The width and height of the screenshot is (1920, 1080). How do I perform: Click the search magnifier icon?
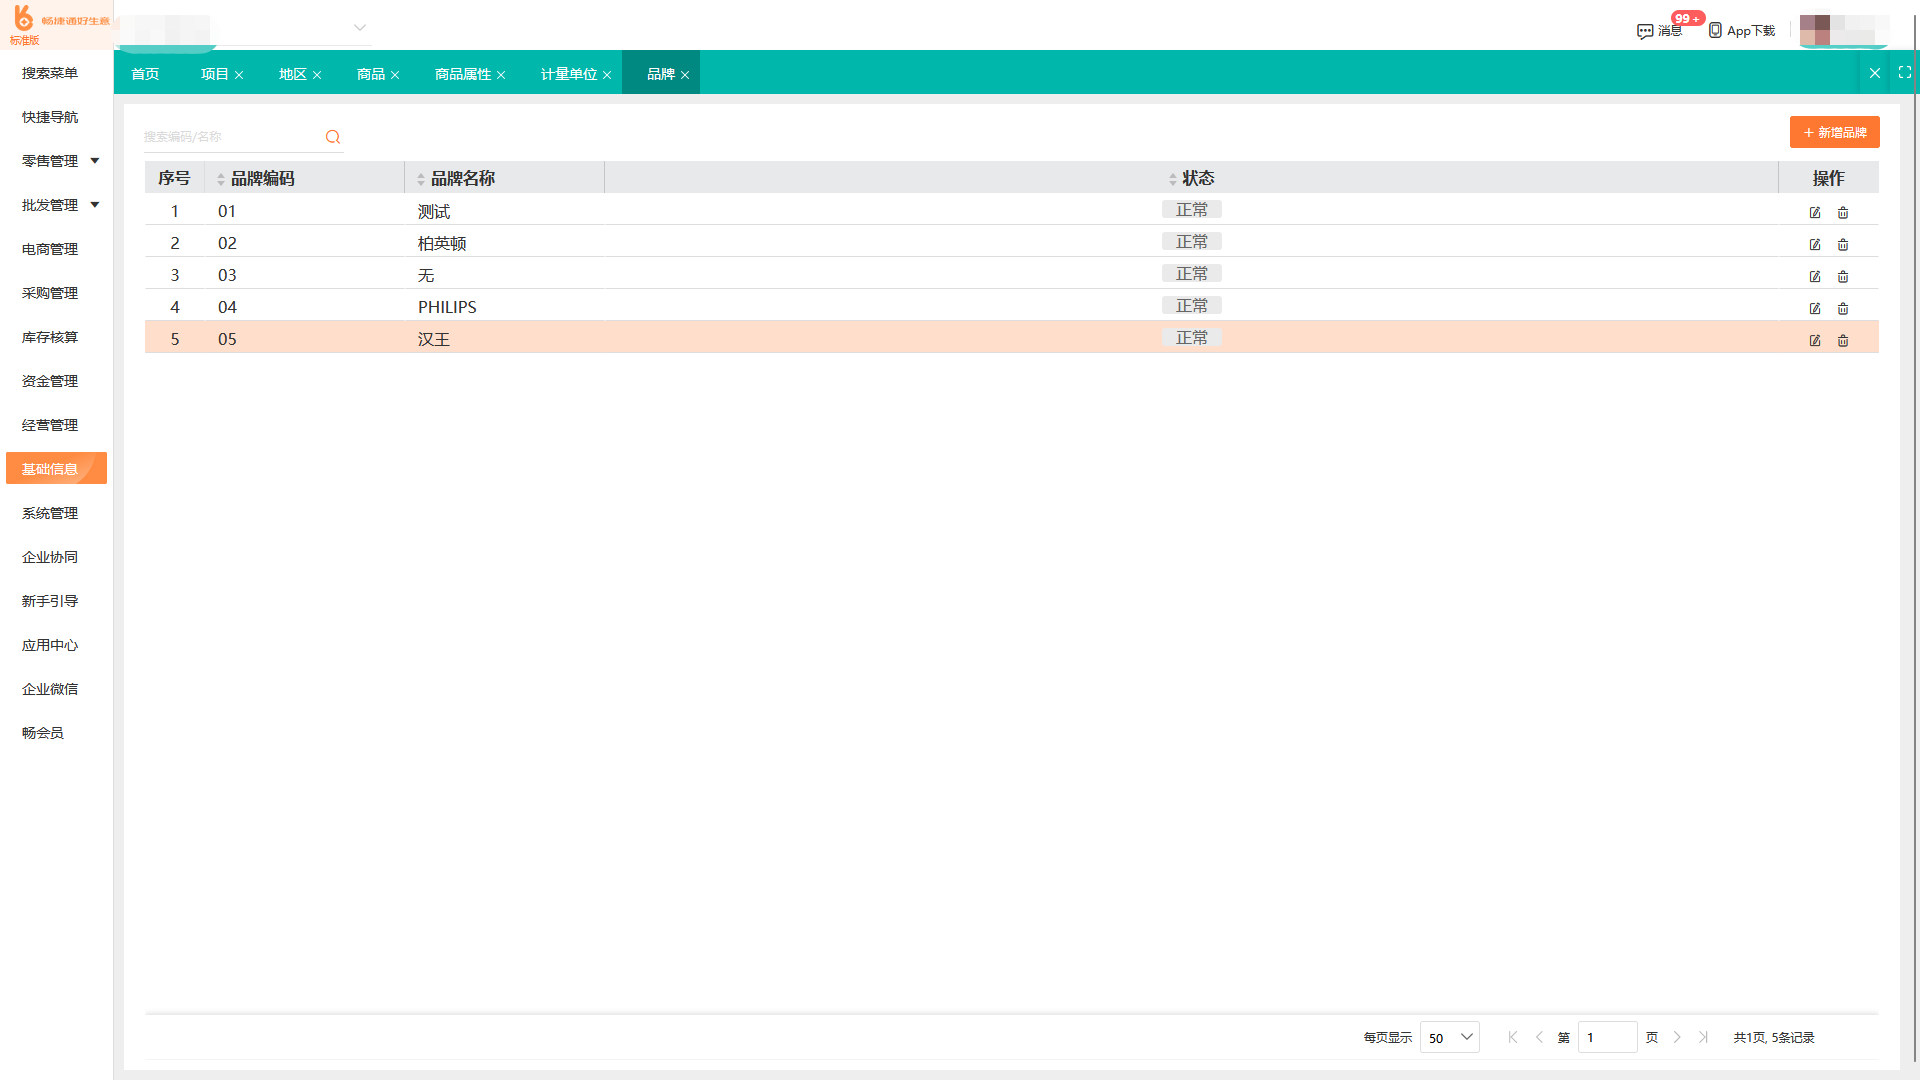(x=334, y=136)
